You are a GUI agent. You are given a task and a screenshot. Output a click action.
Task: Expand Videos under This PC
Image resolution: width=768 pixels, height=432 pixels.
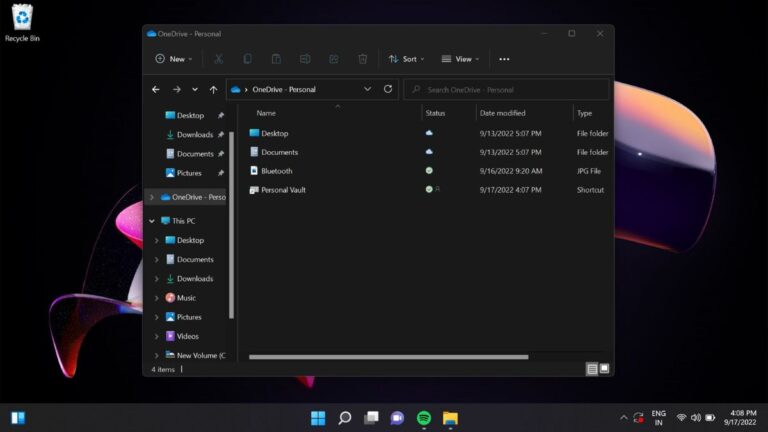coord(157,336)
